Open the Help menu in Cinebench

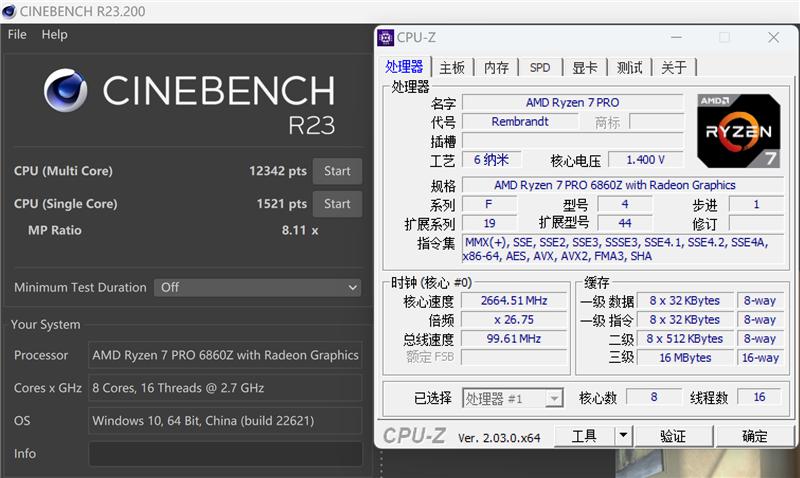point(55,34)
